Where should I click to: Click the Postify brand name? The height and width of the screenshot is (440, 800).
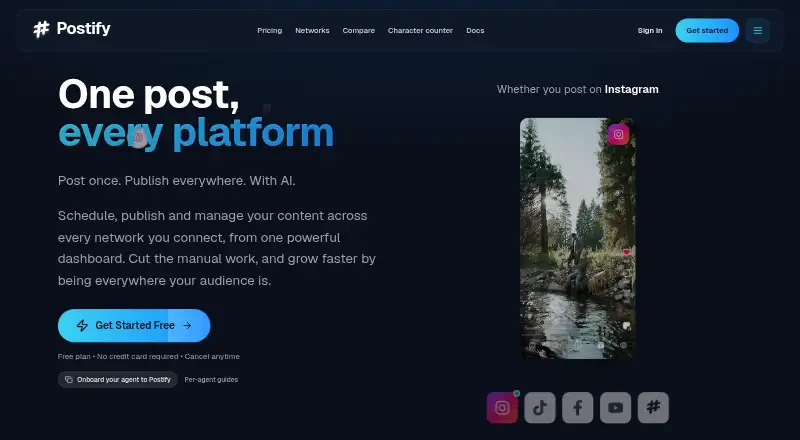coord(83,29)
